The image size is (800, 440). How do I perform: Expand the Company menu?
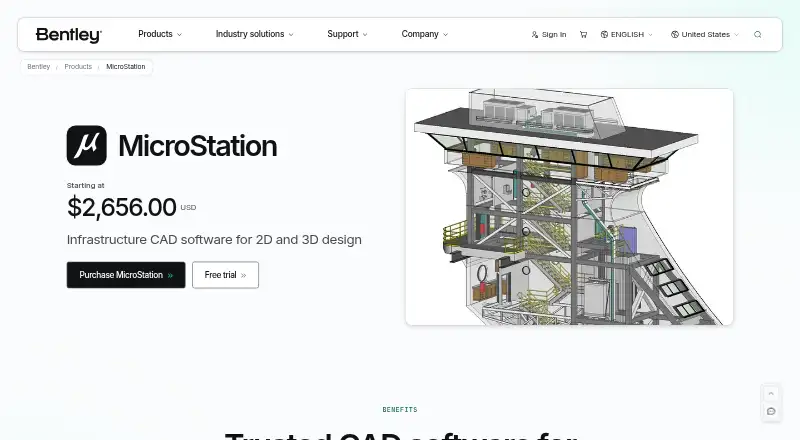point(424,34)
